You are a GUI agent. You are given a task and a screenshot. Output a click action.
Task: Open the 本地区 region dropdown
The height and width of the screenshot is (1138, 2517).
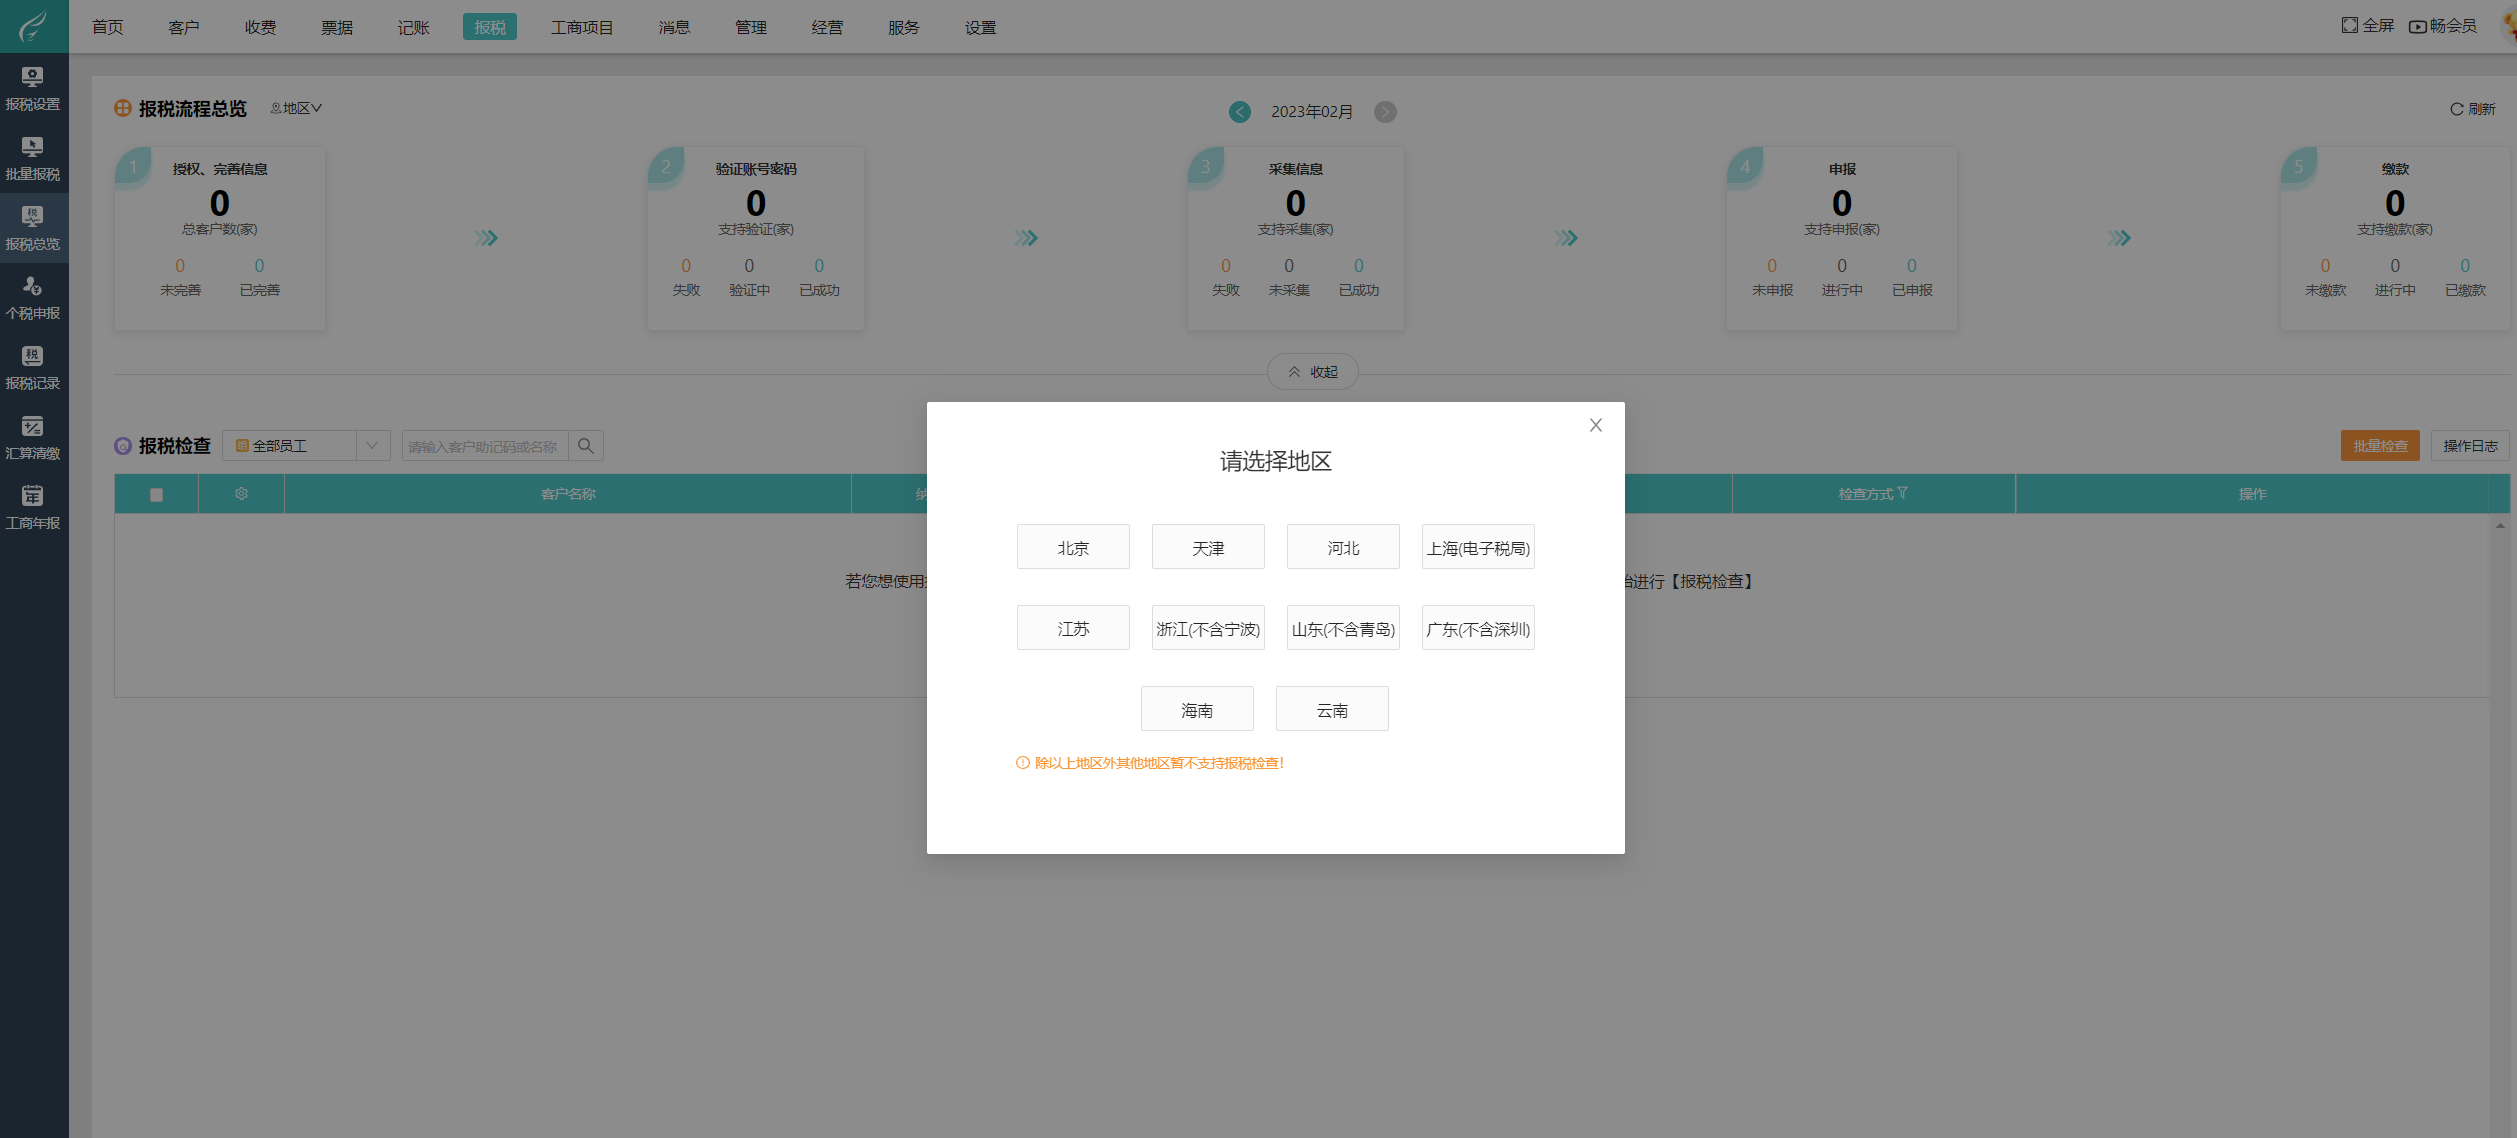(295, 108)
